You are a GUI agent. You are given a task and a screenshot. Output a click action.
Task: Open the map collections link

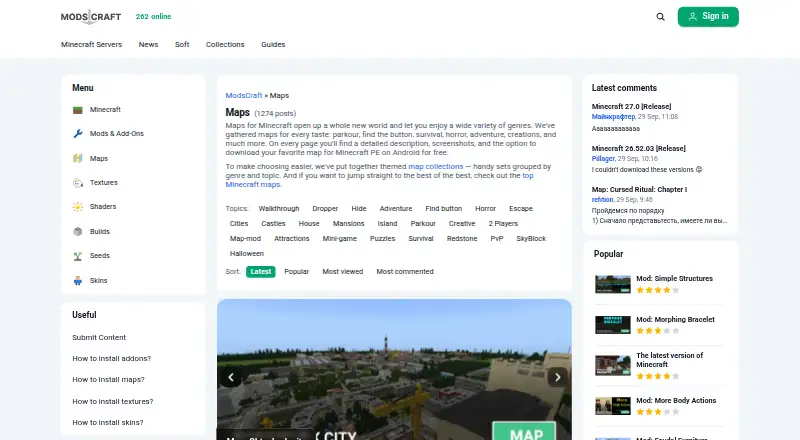(436, 166)
